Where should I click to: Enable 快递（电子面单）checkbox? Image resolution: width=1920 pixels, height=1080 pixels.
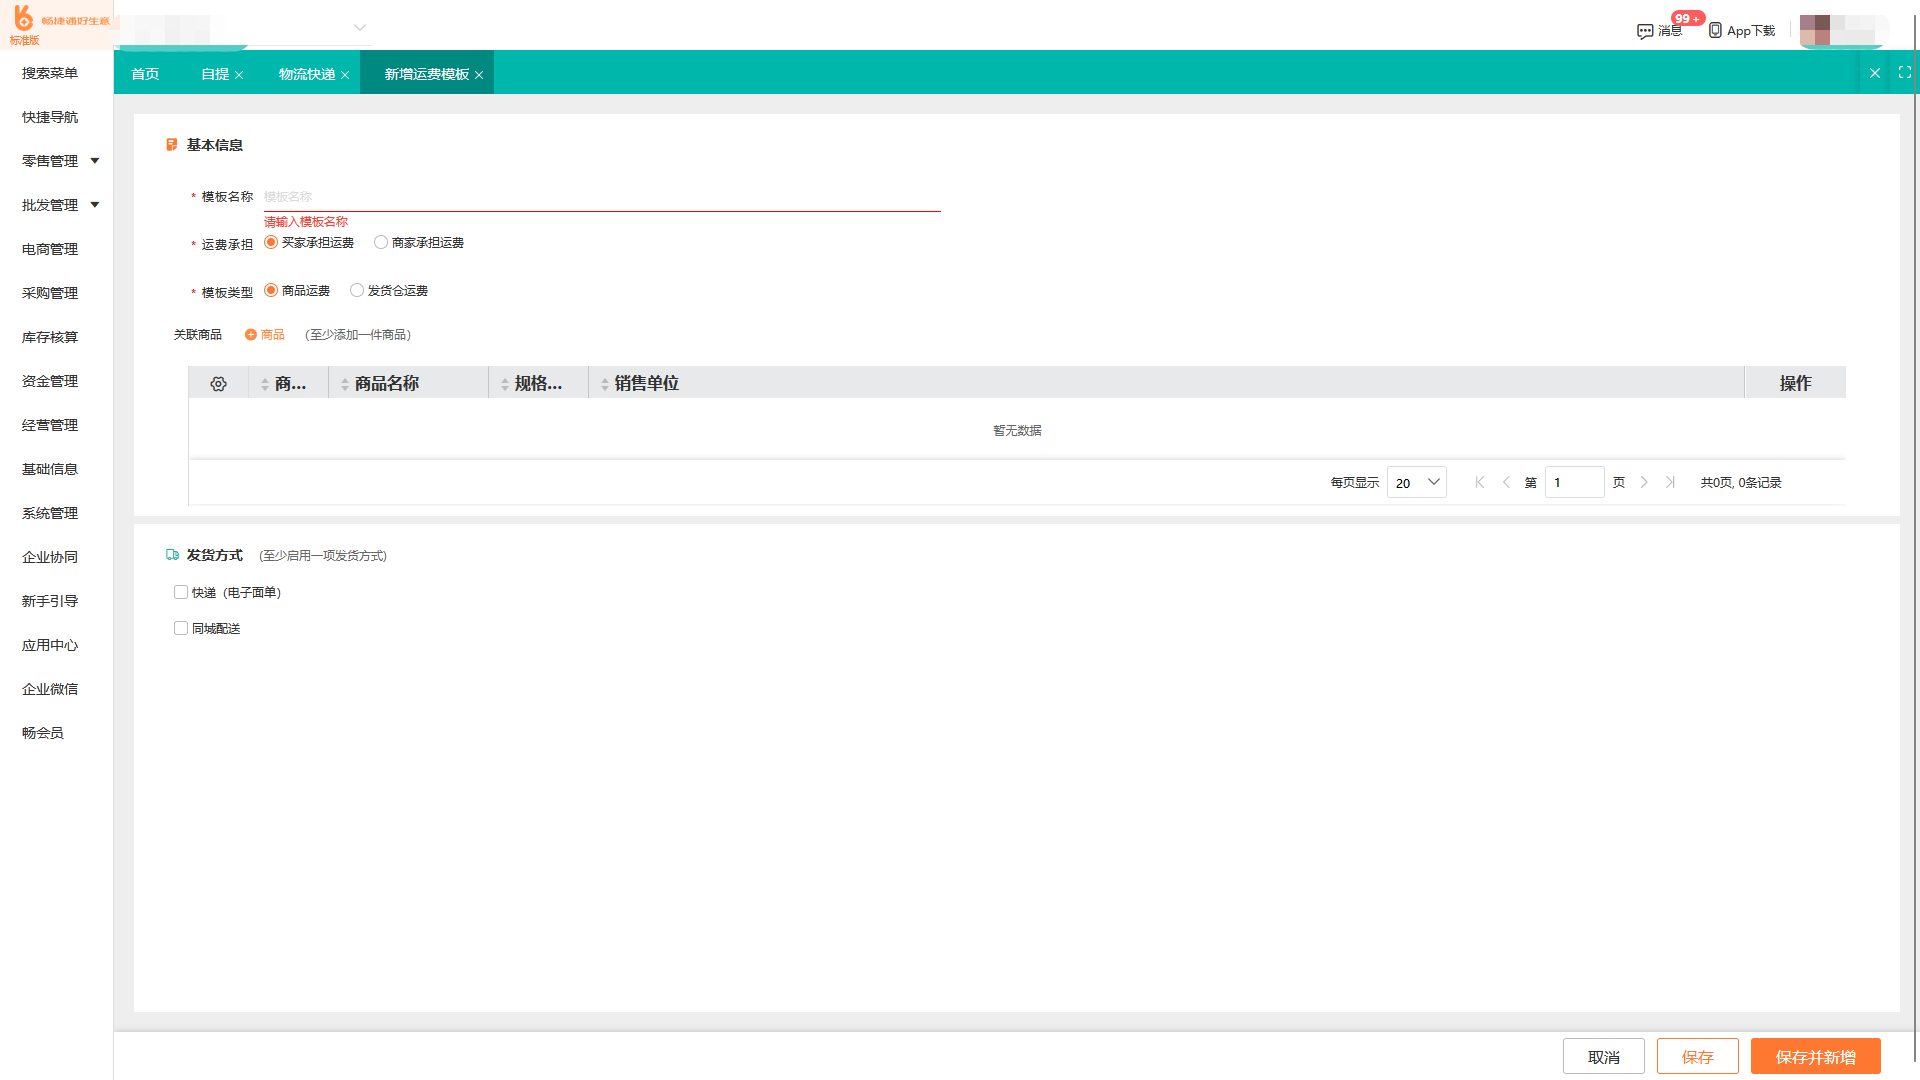coord(181,592)
